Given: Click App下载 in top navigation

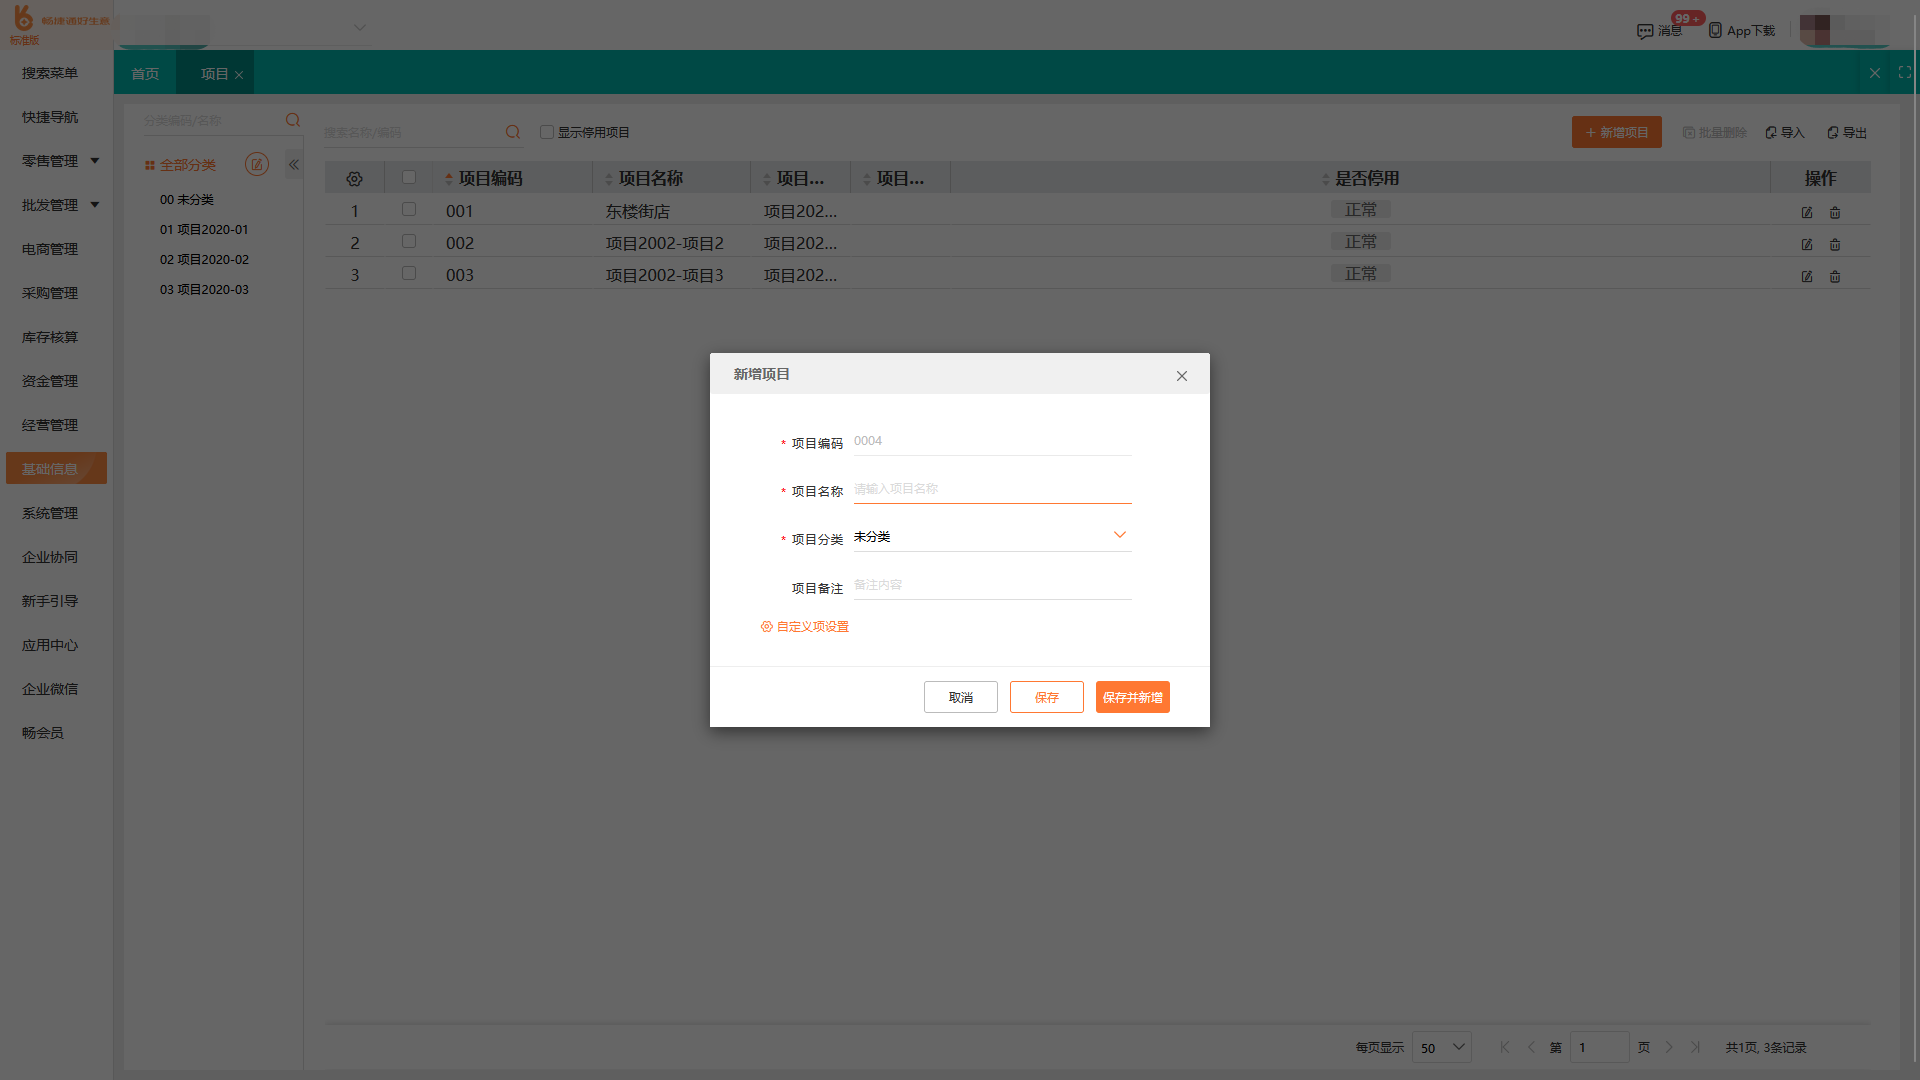Looking at the screenshot, I should click(1741, 29).
